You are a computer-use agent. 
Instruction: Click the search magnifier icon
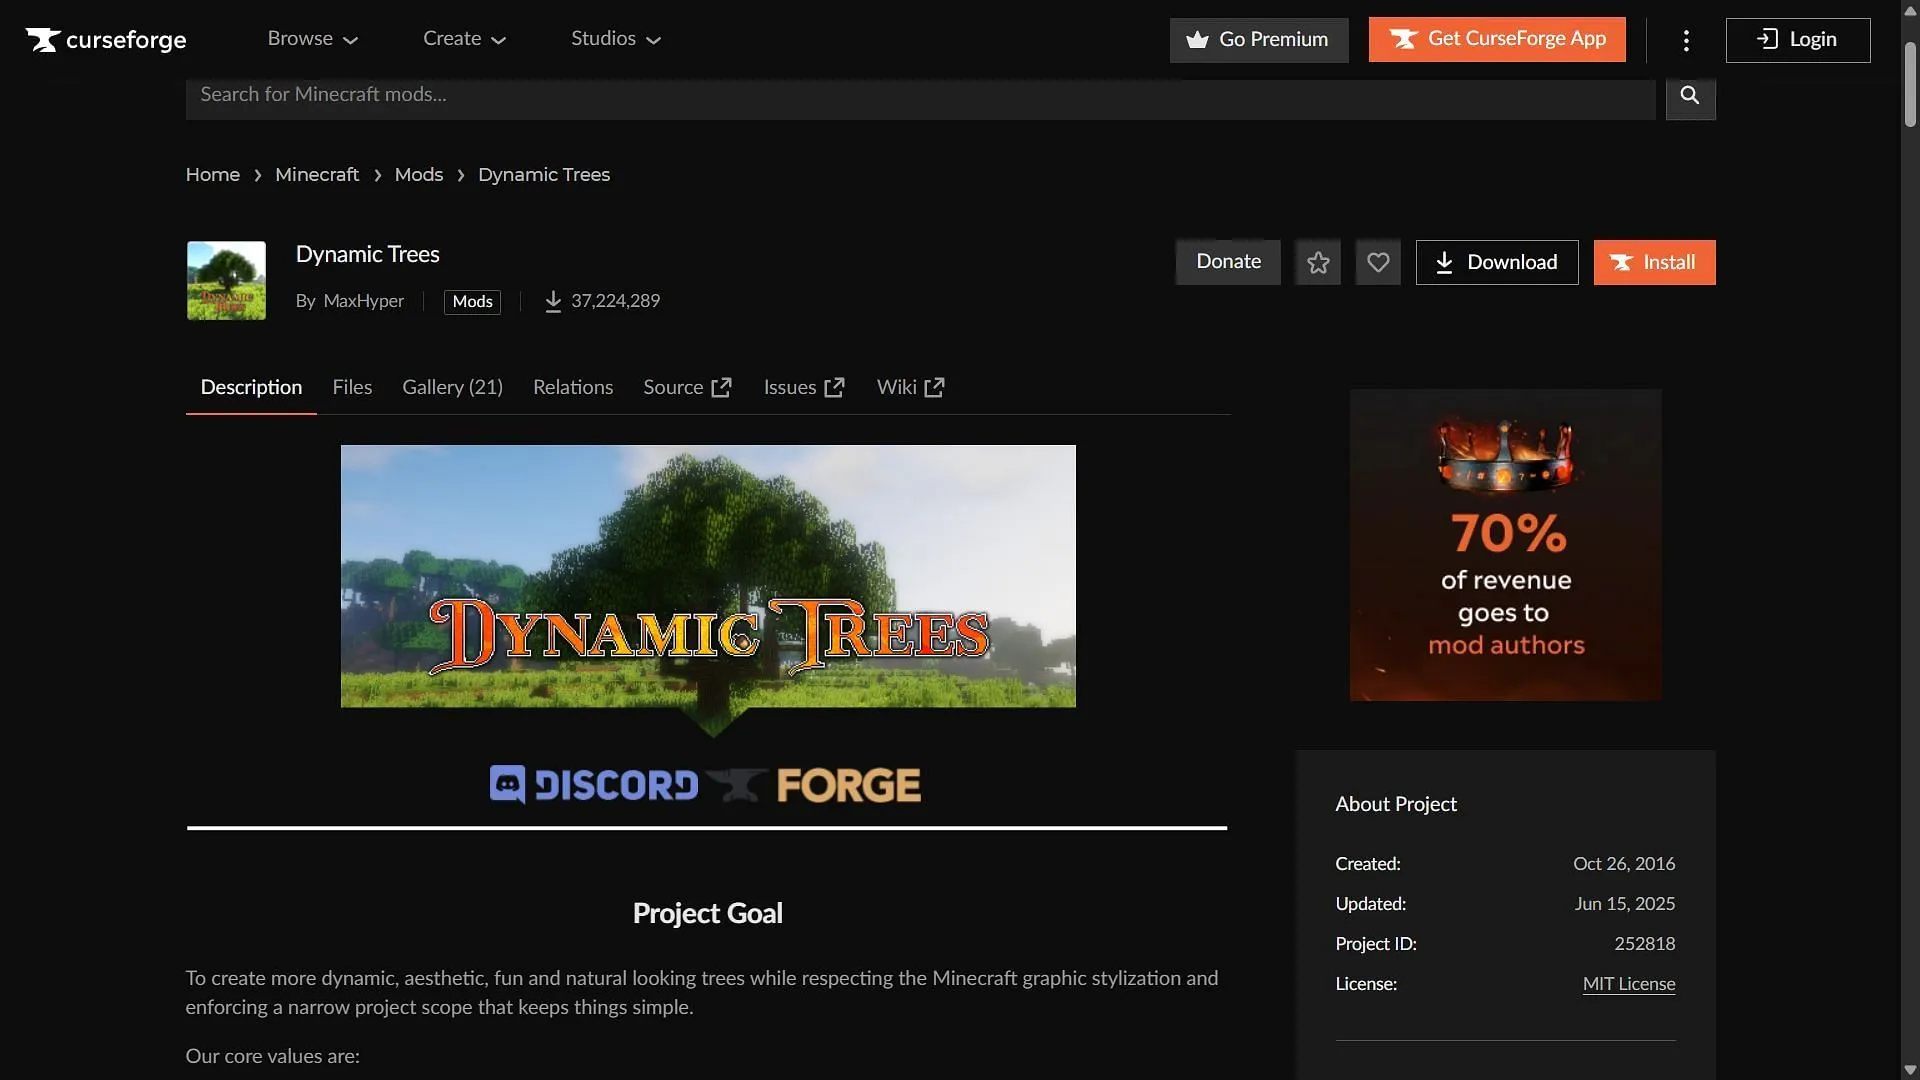[x=1690, y=95]
